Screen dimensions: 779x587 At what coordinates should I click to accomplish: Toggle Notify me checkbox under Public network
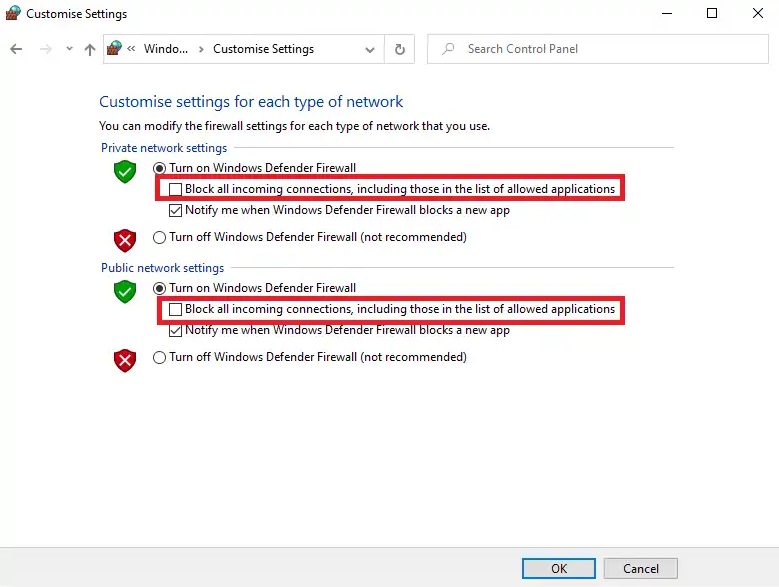coord(176,330)
